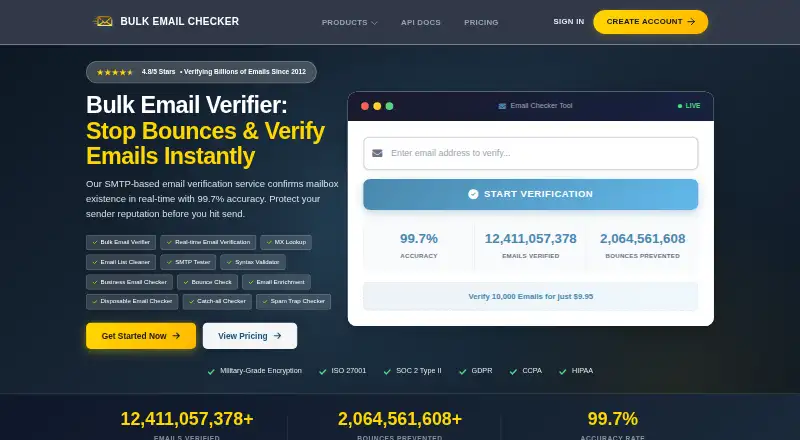Click the yellow window dot in tool header
This screenshot has width=800, height=440.
(x=377, y=106)
